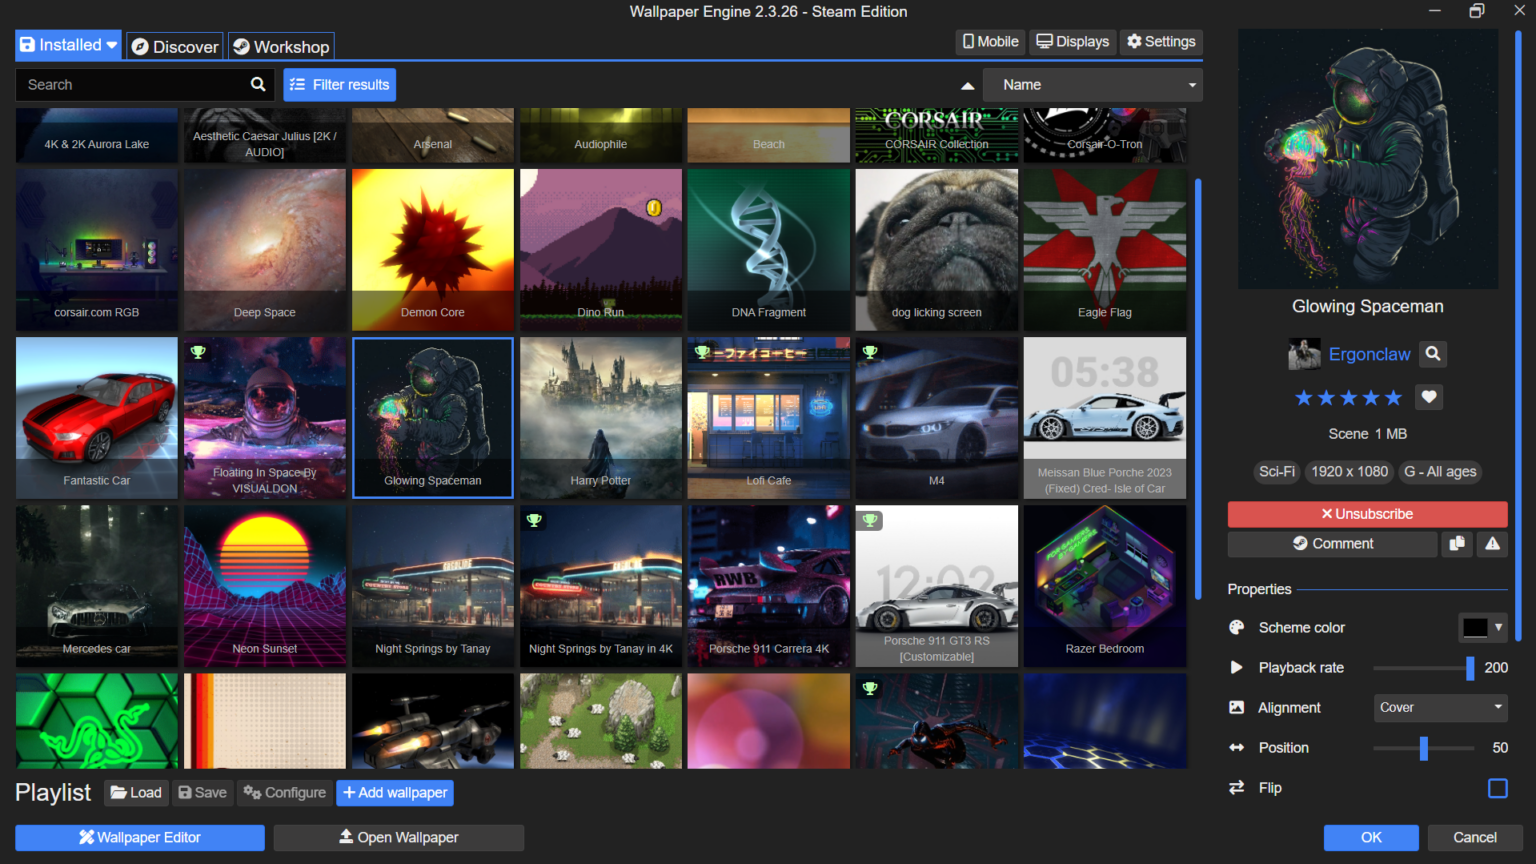1536x864 pixels.
Task: Unsubscribe from Glowing Spaceman
Action: (1367, 513)
